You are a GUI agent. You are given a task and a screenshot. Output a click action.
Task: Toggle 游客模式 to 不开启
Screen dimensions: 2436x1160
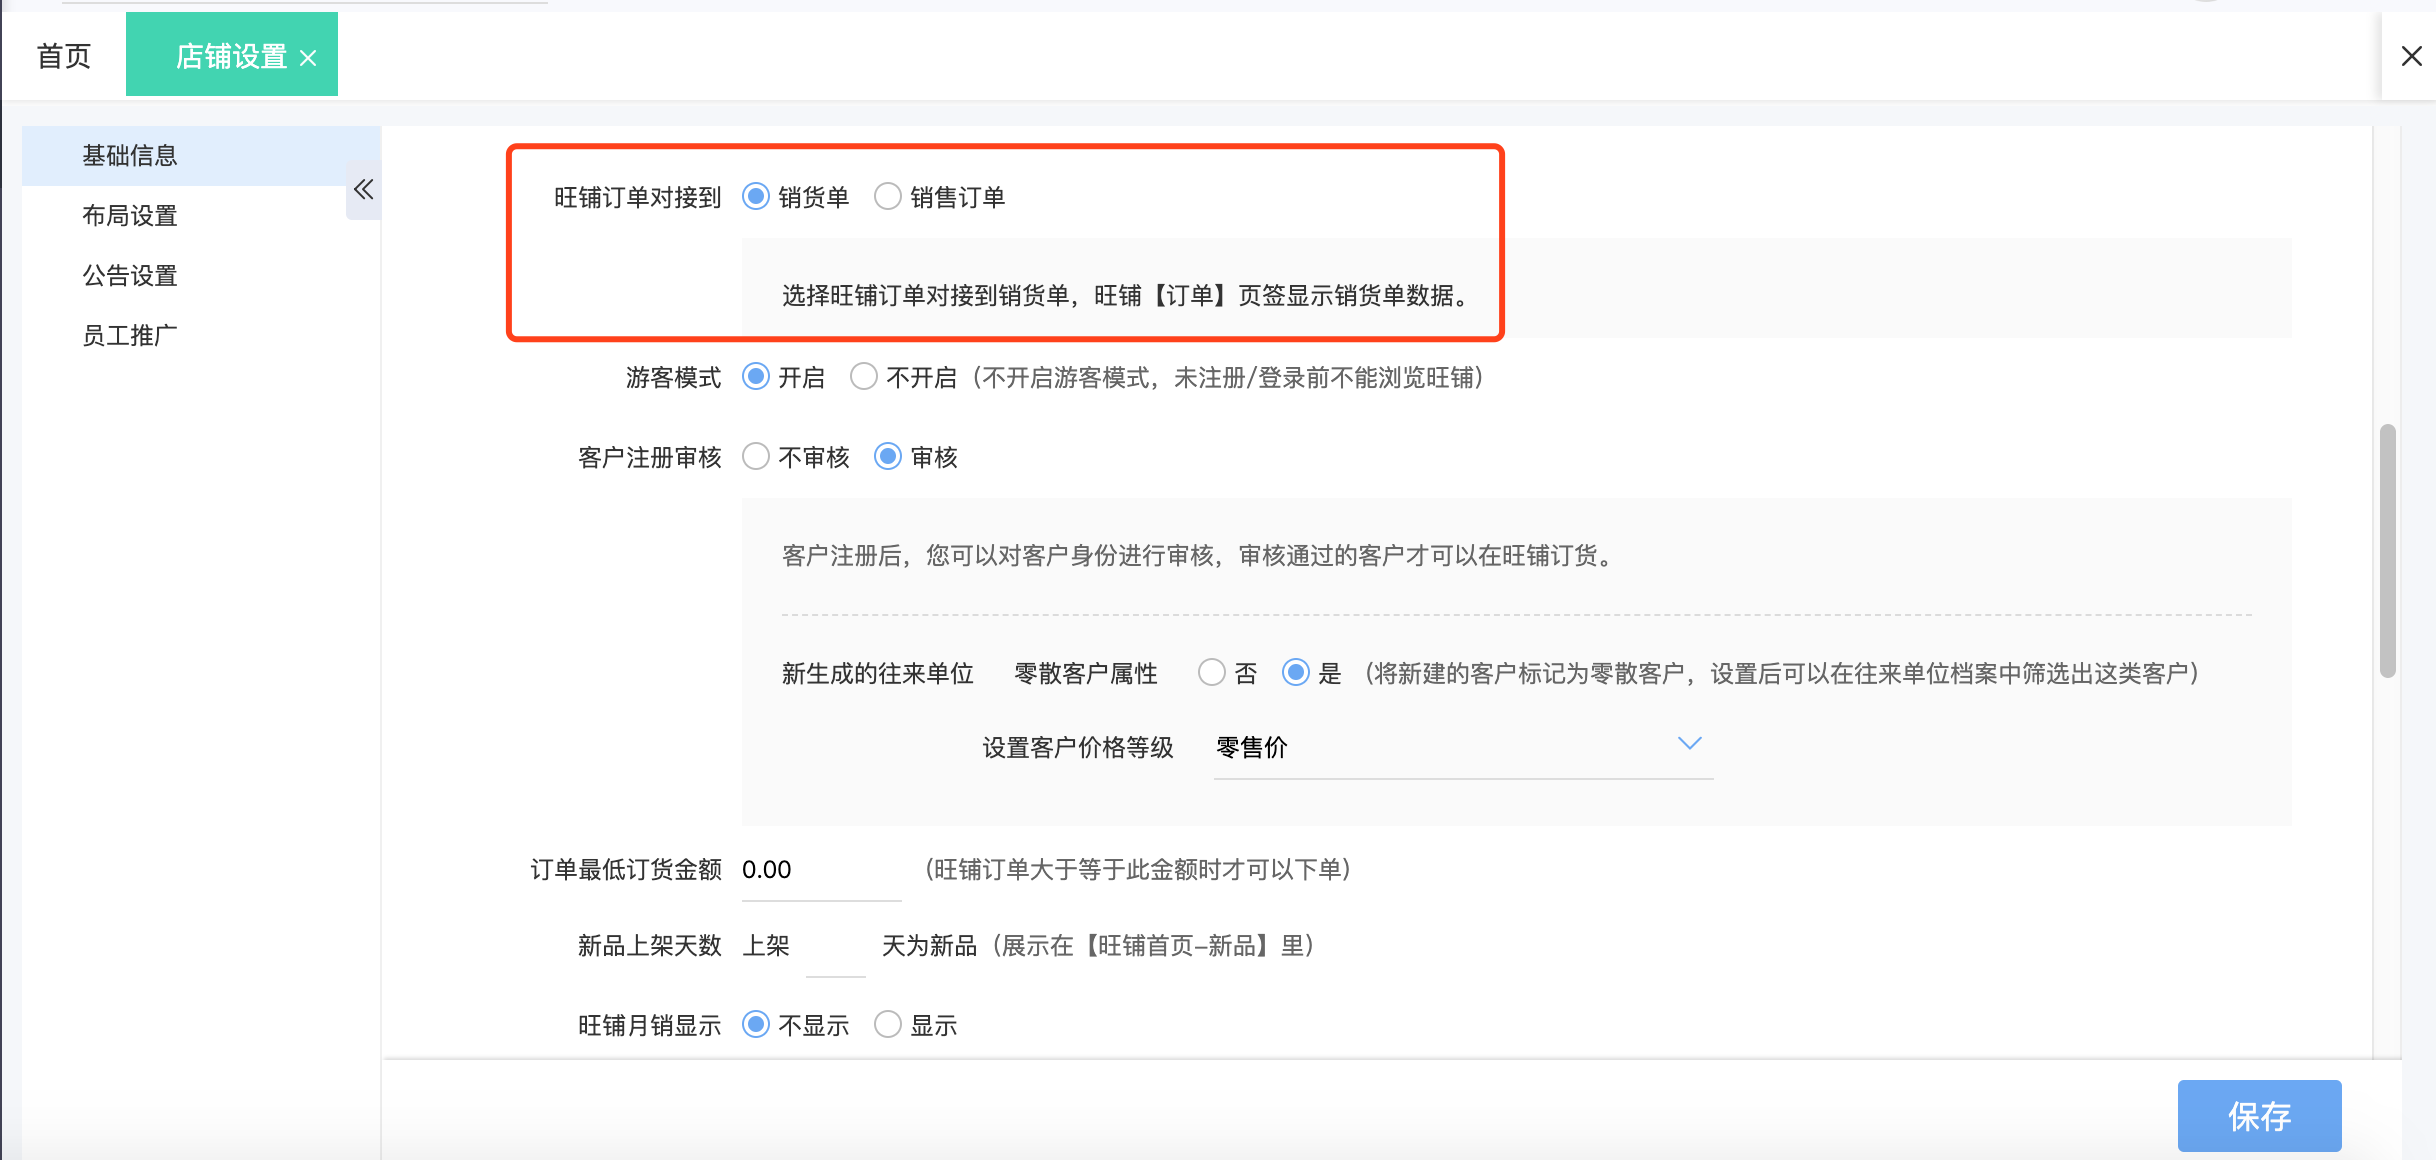point(862,376)
